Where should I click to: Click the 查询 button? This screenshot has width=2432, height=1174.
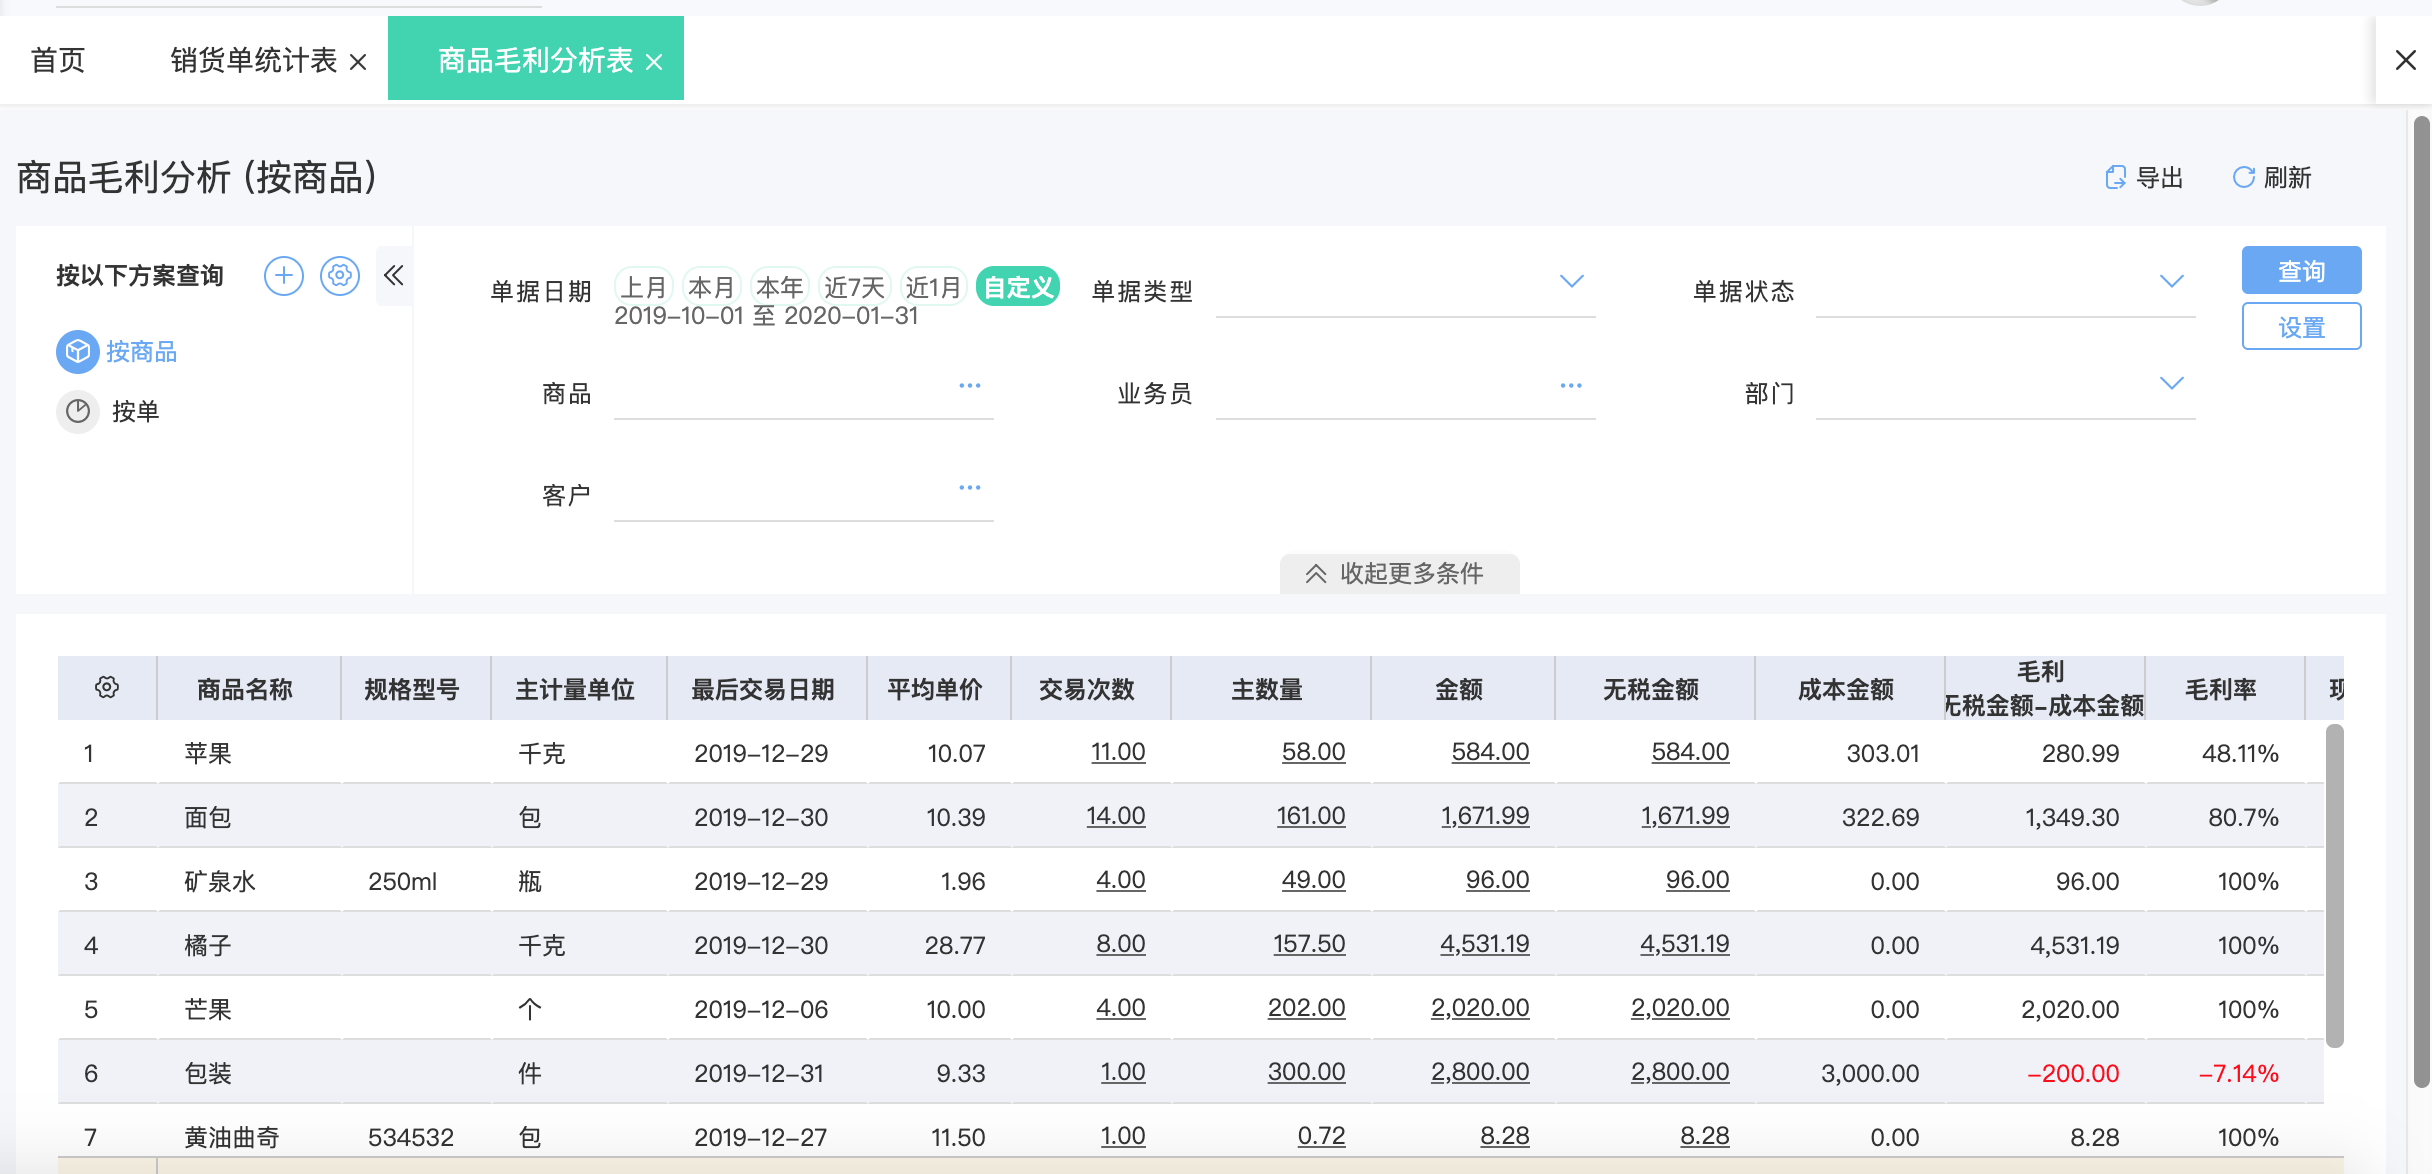2303,271
